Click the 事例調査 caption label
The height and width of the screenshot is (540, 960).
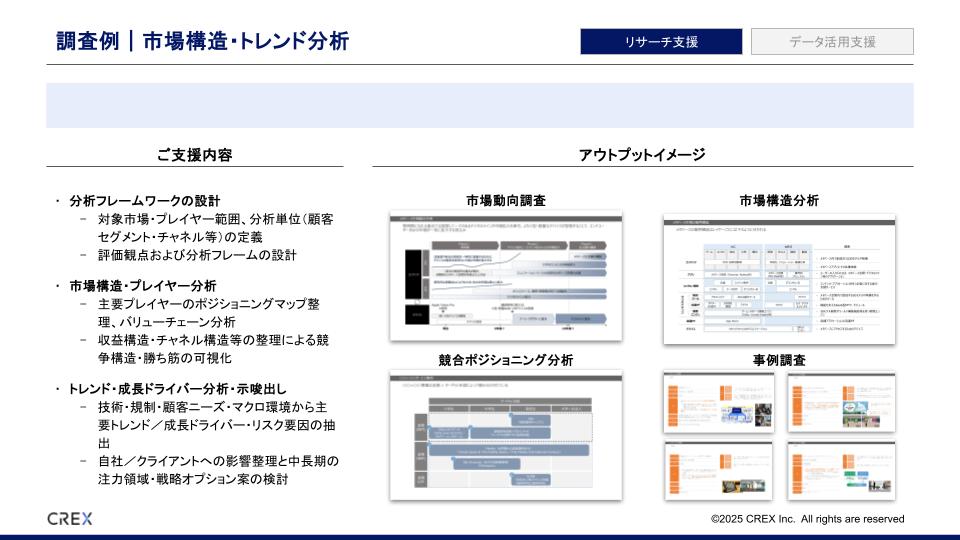pyautogui.click(x=779, y=360)
